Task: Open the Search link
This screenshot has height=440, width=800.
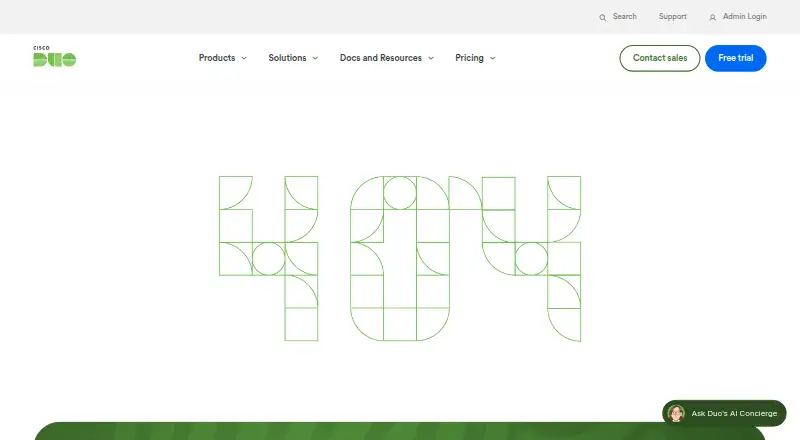Action: point(624,16)
